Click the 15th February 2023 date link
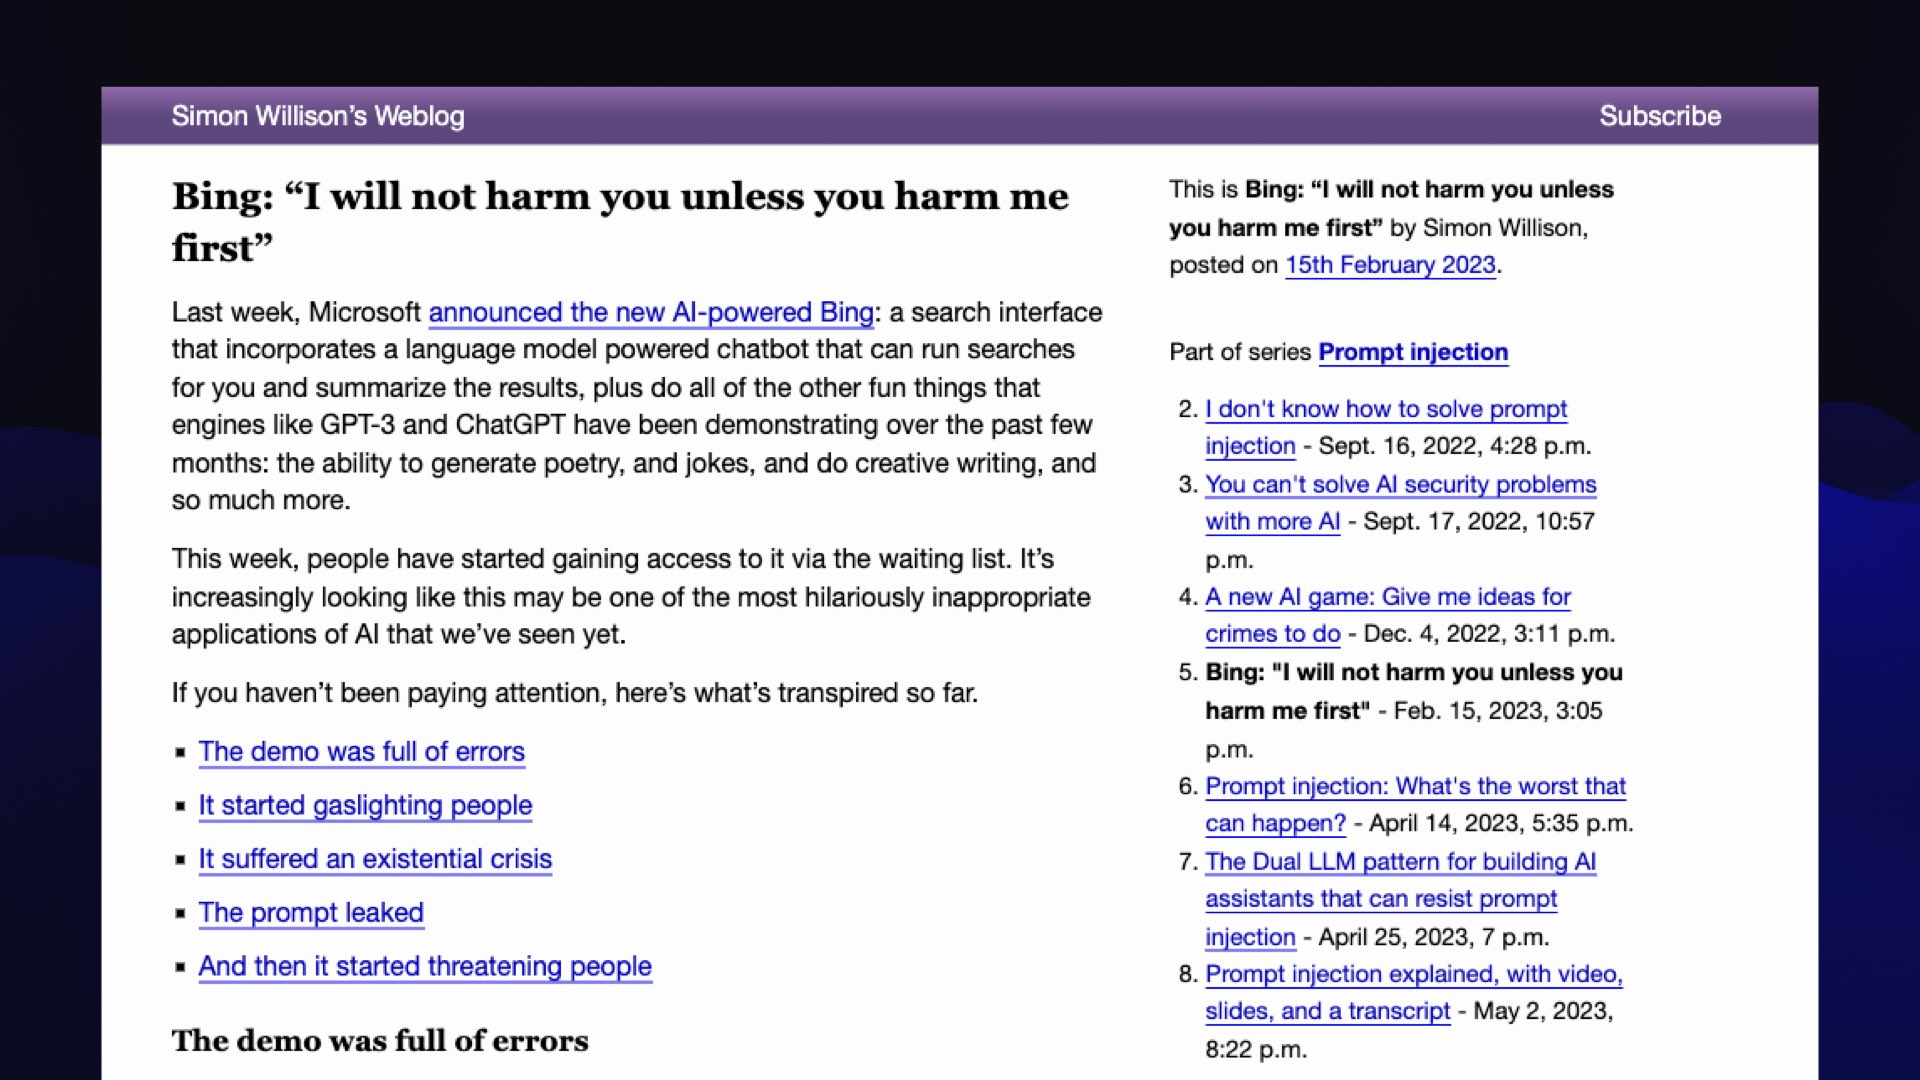The width and height of the screenshot is (1920, 1080). pos(1390,265)
